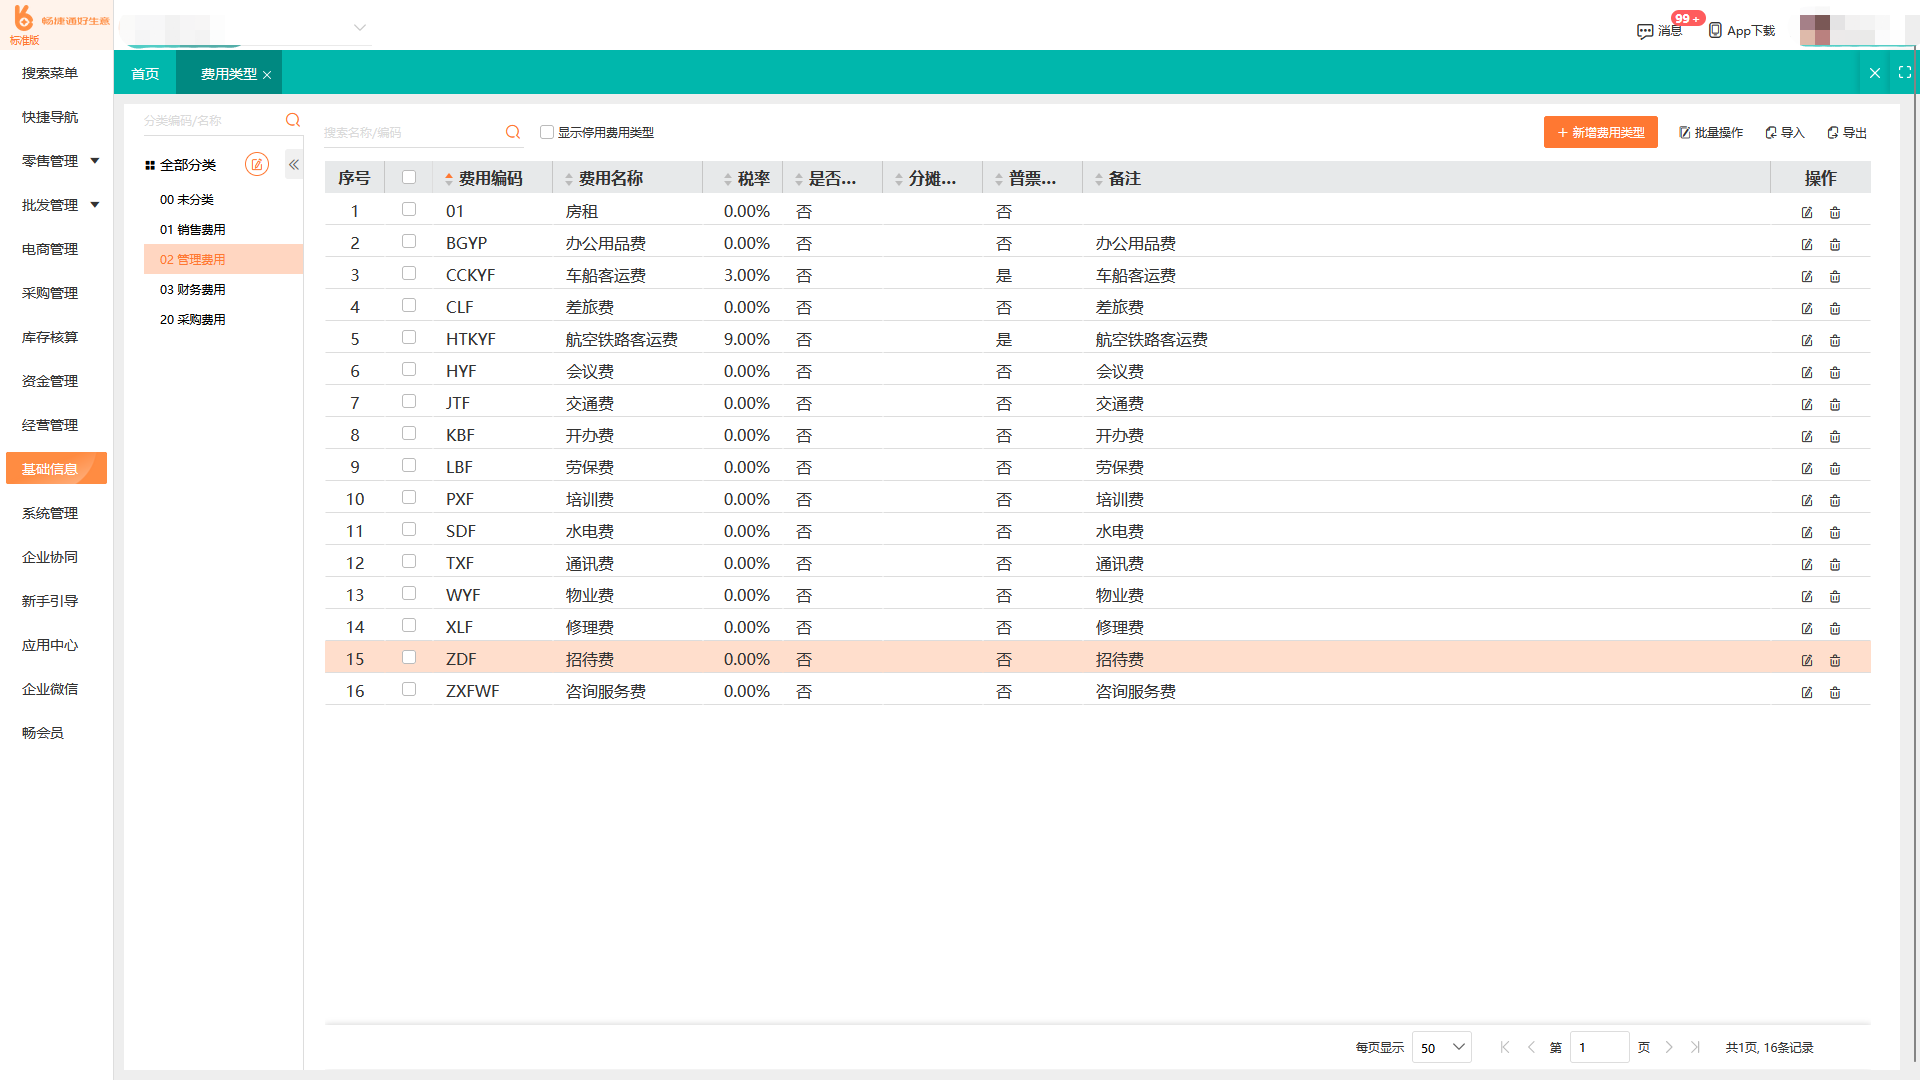Toggle 显示停用费用类型 checkbox

click(546, 131)
